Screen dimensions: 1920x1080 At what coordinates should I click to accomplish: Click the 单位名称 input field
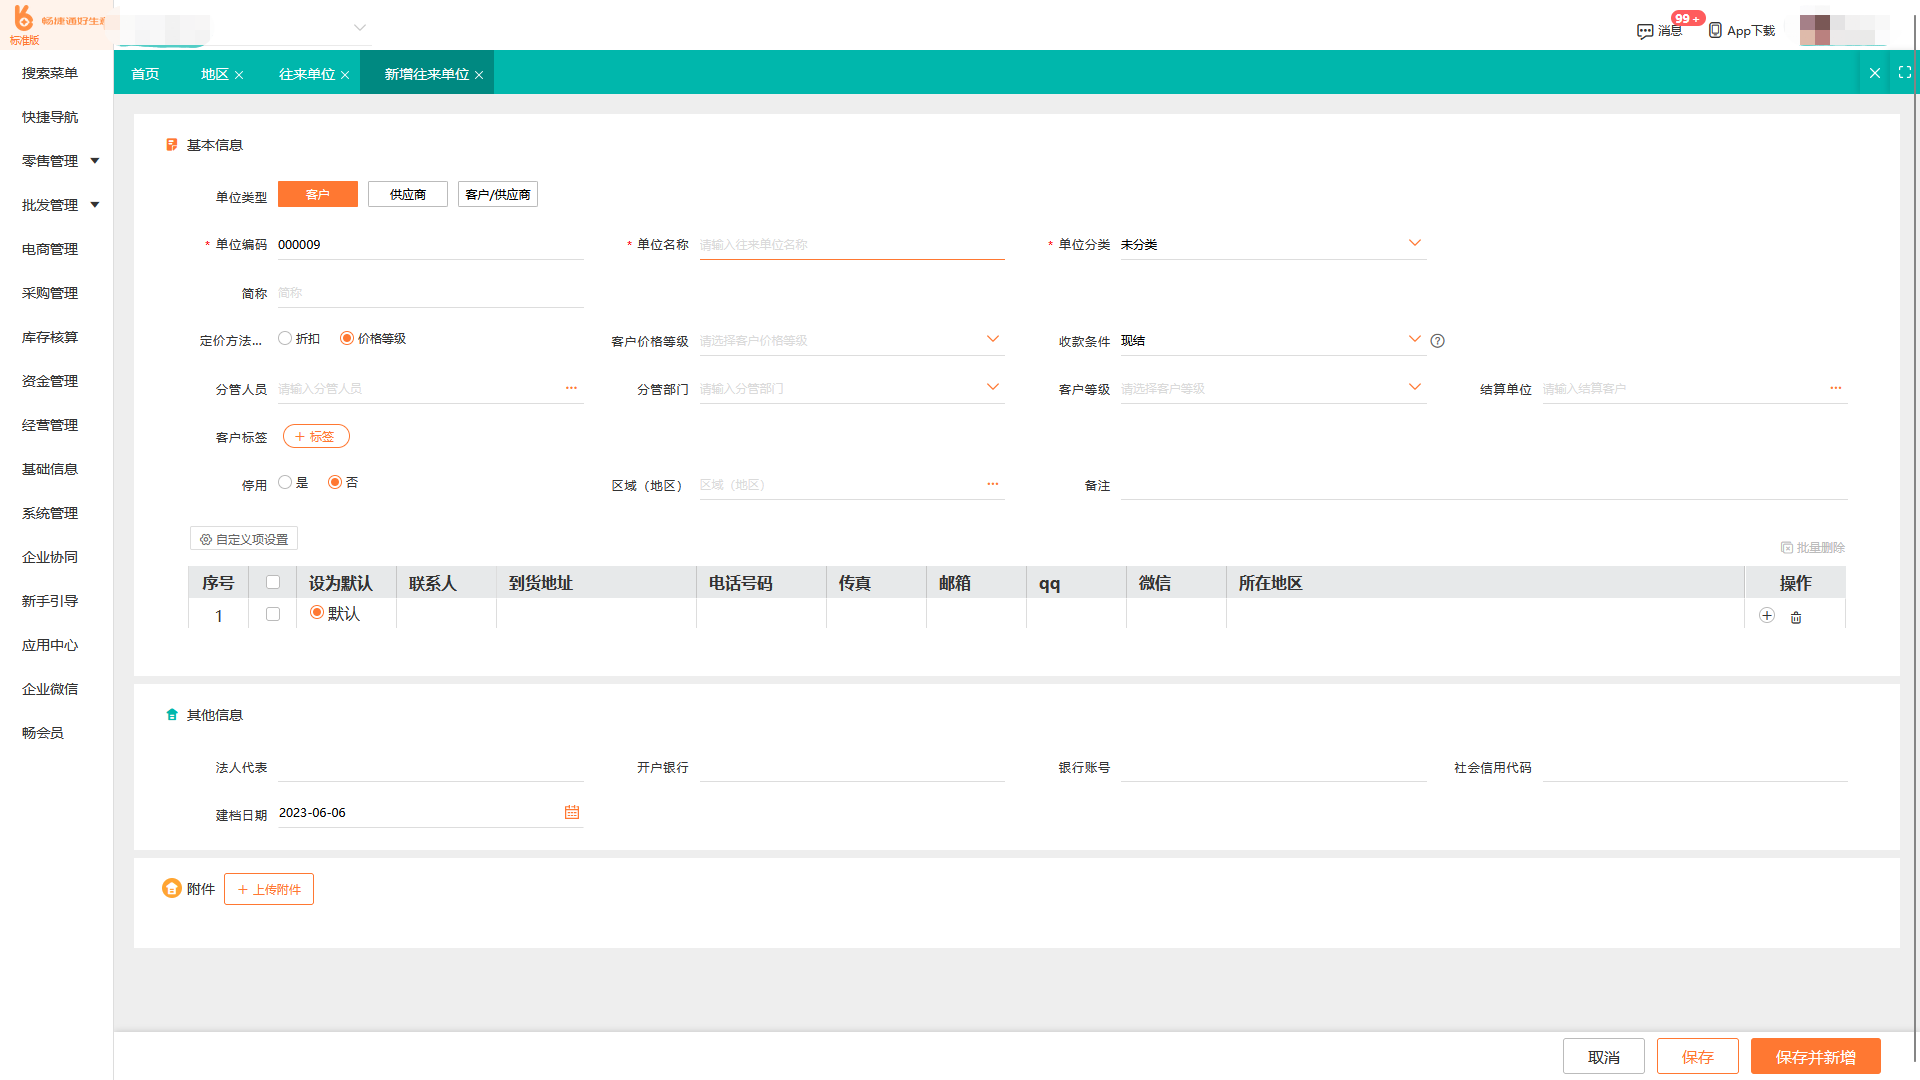click(x=851, y=244)
